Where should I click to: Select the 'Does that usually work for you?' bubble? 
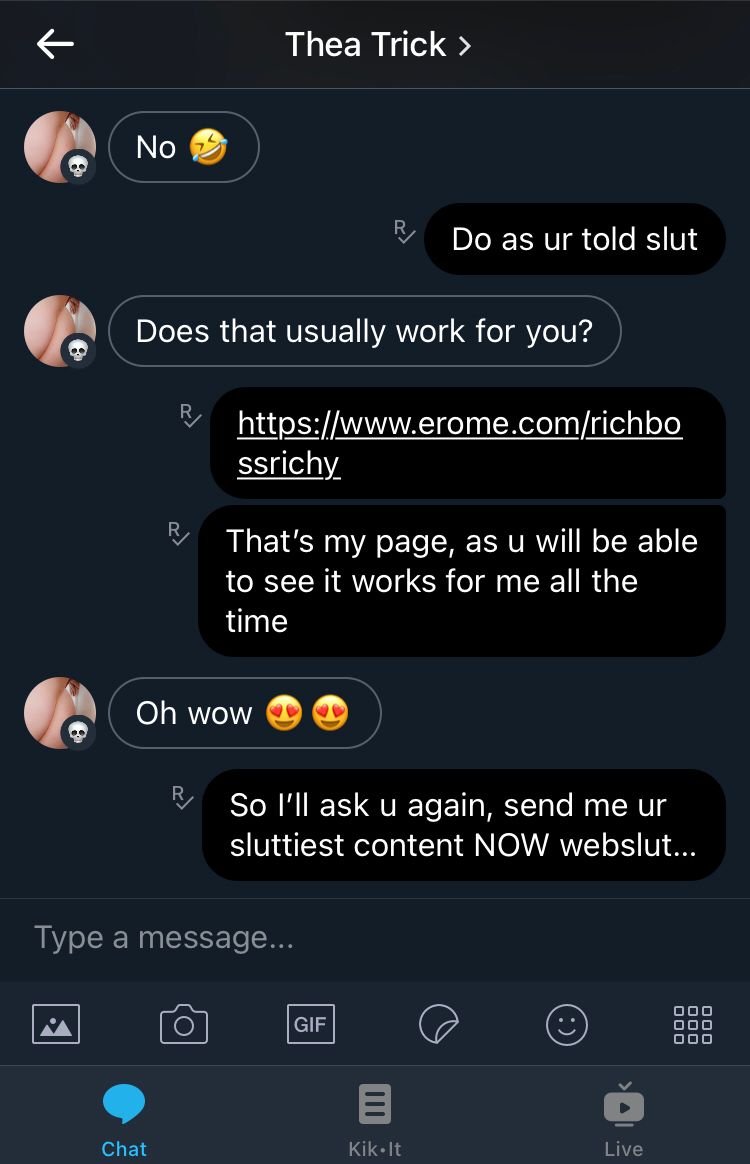pos(364,331)
